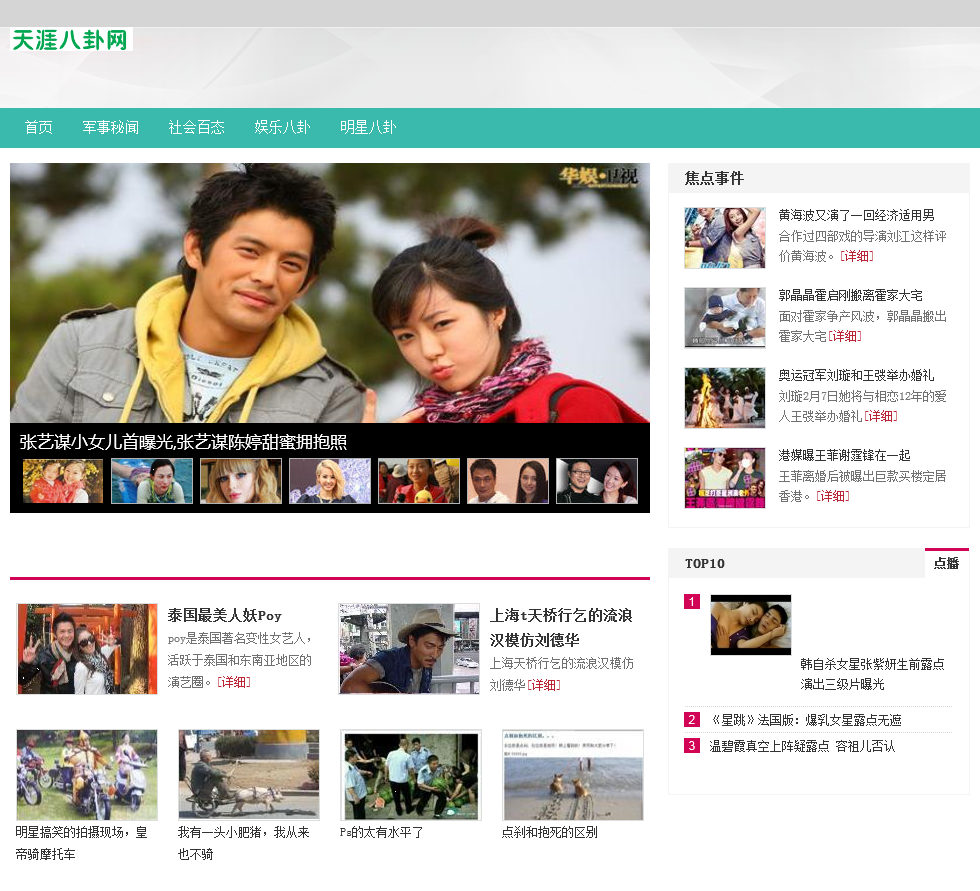Viewport: 980px width, 891px height.
Task: Go to 军事秘闻 section
Action: point(110,128)
